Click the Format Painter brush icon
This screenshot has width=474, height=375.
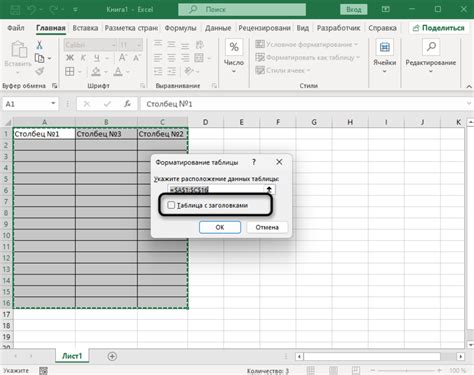pos(40,71)
